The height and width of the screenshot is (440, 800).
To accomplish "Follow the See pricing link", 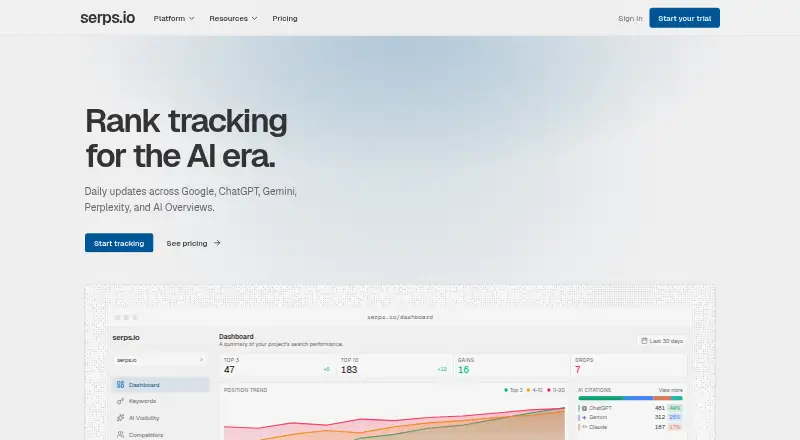I will [193, 243].
